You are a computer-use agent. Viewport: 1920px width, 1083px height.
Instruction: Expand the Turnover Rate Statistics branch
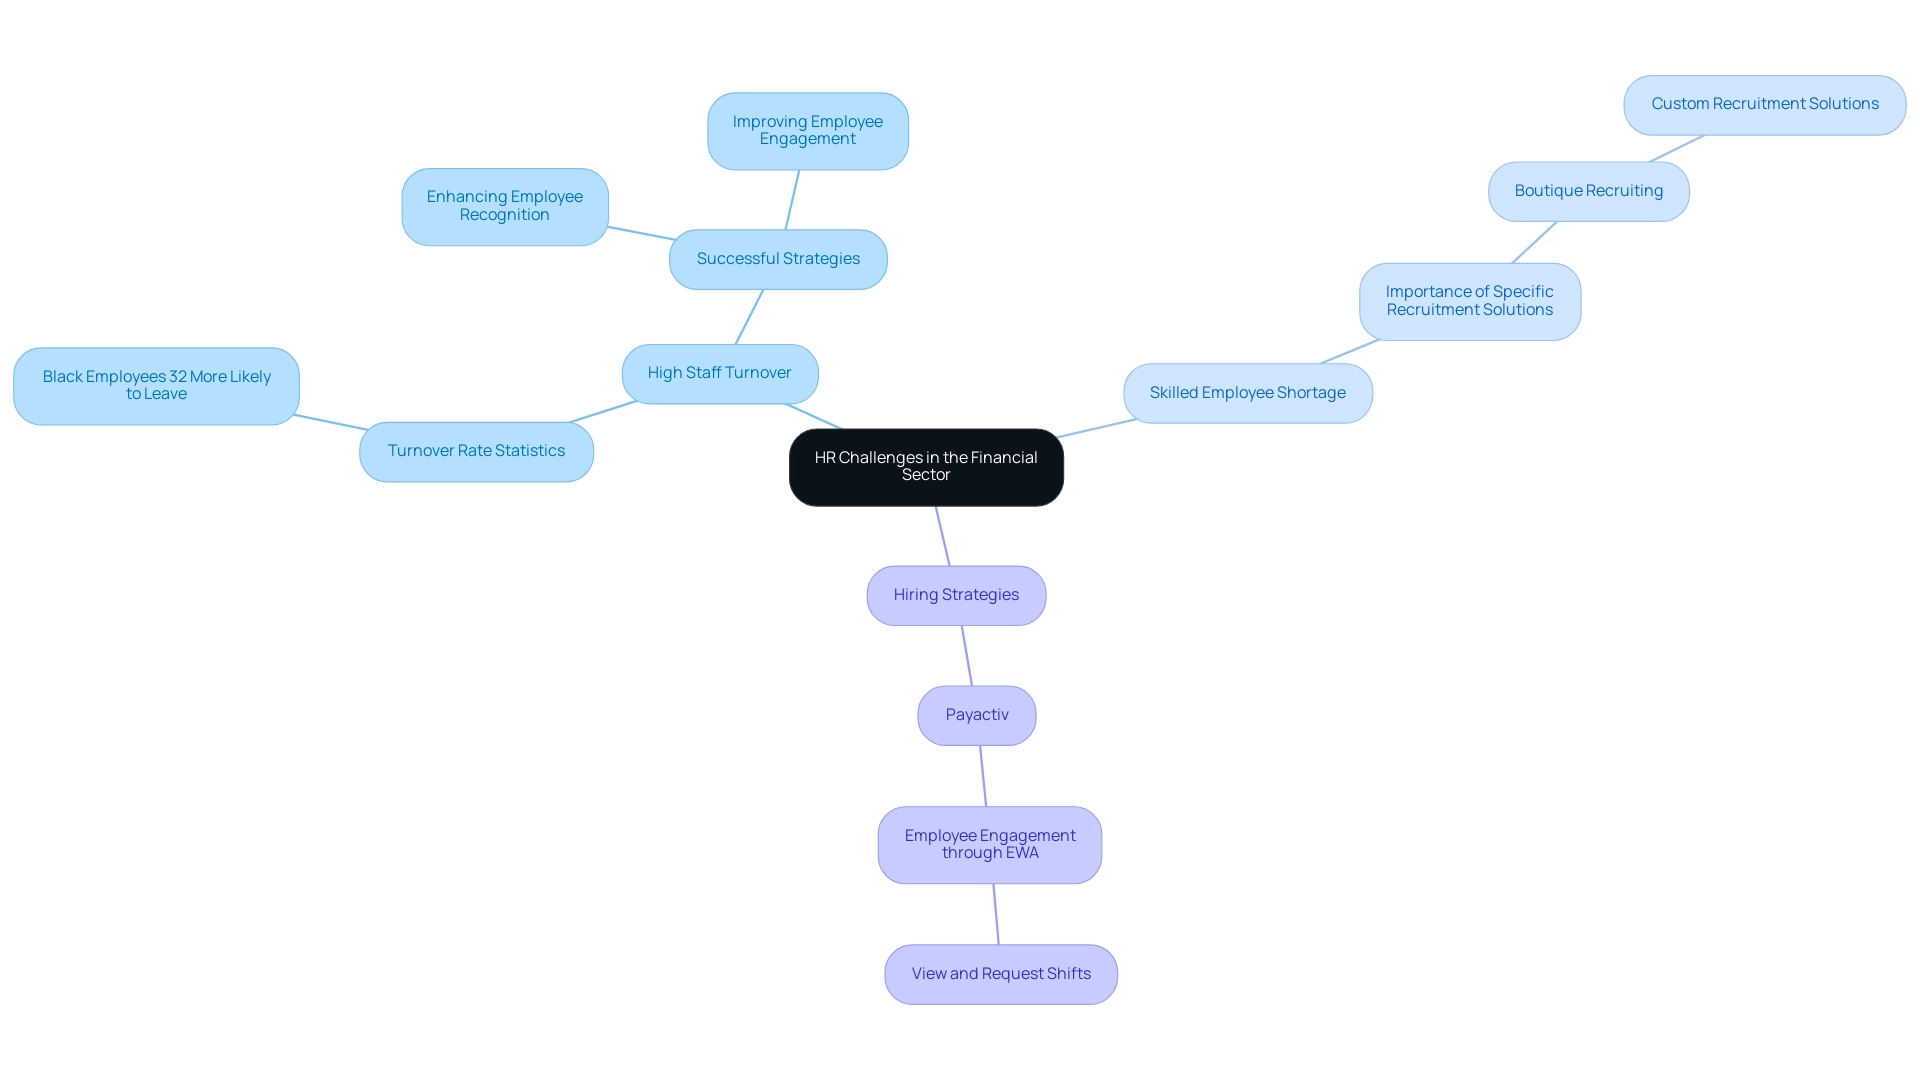click(476, 450)
